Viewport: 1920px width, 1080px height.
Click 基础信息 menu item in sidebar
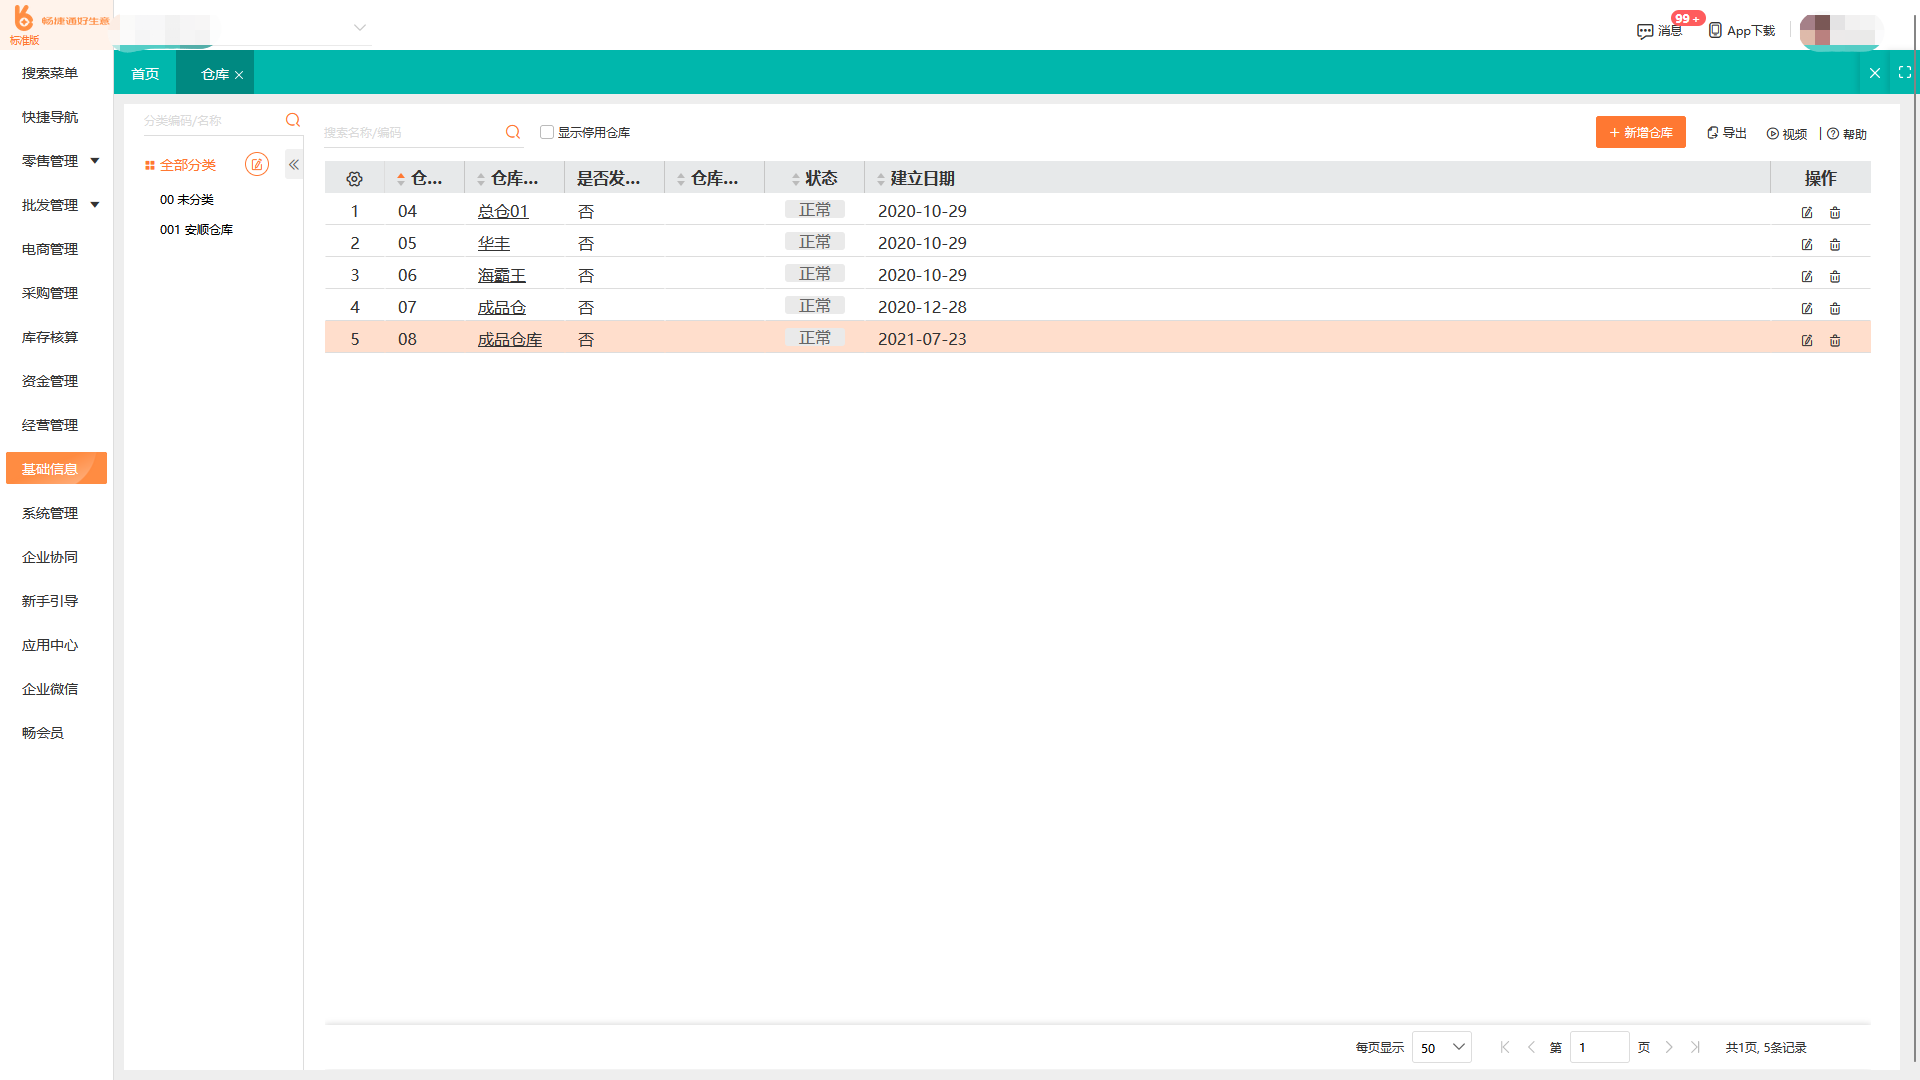pos(54,468)
